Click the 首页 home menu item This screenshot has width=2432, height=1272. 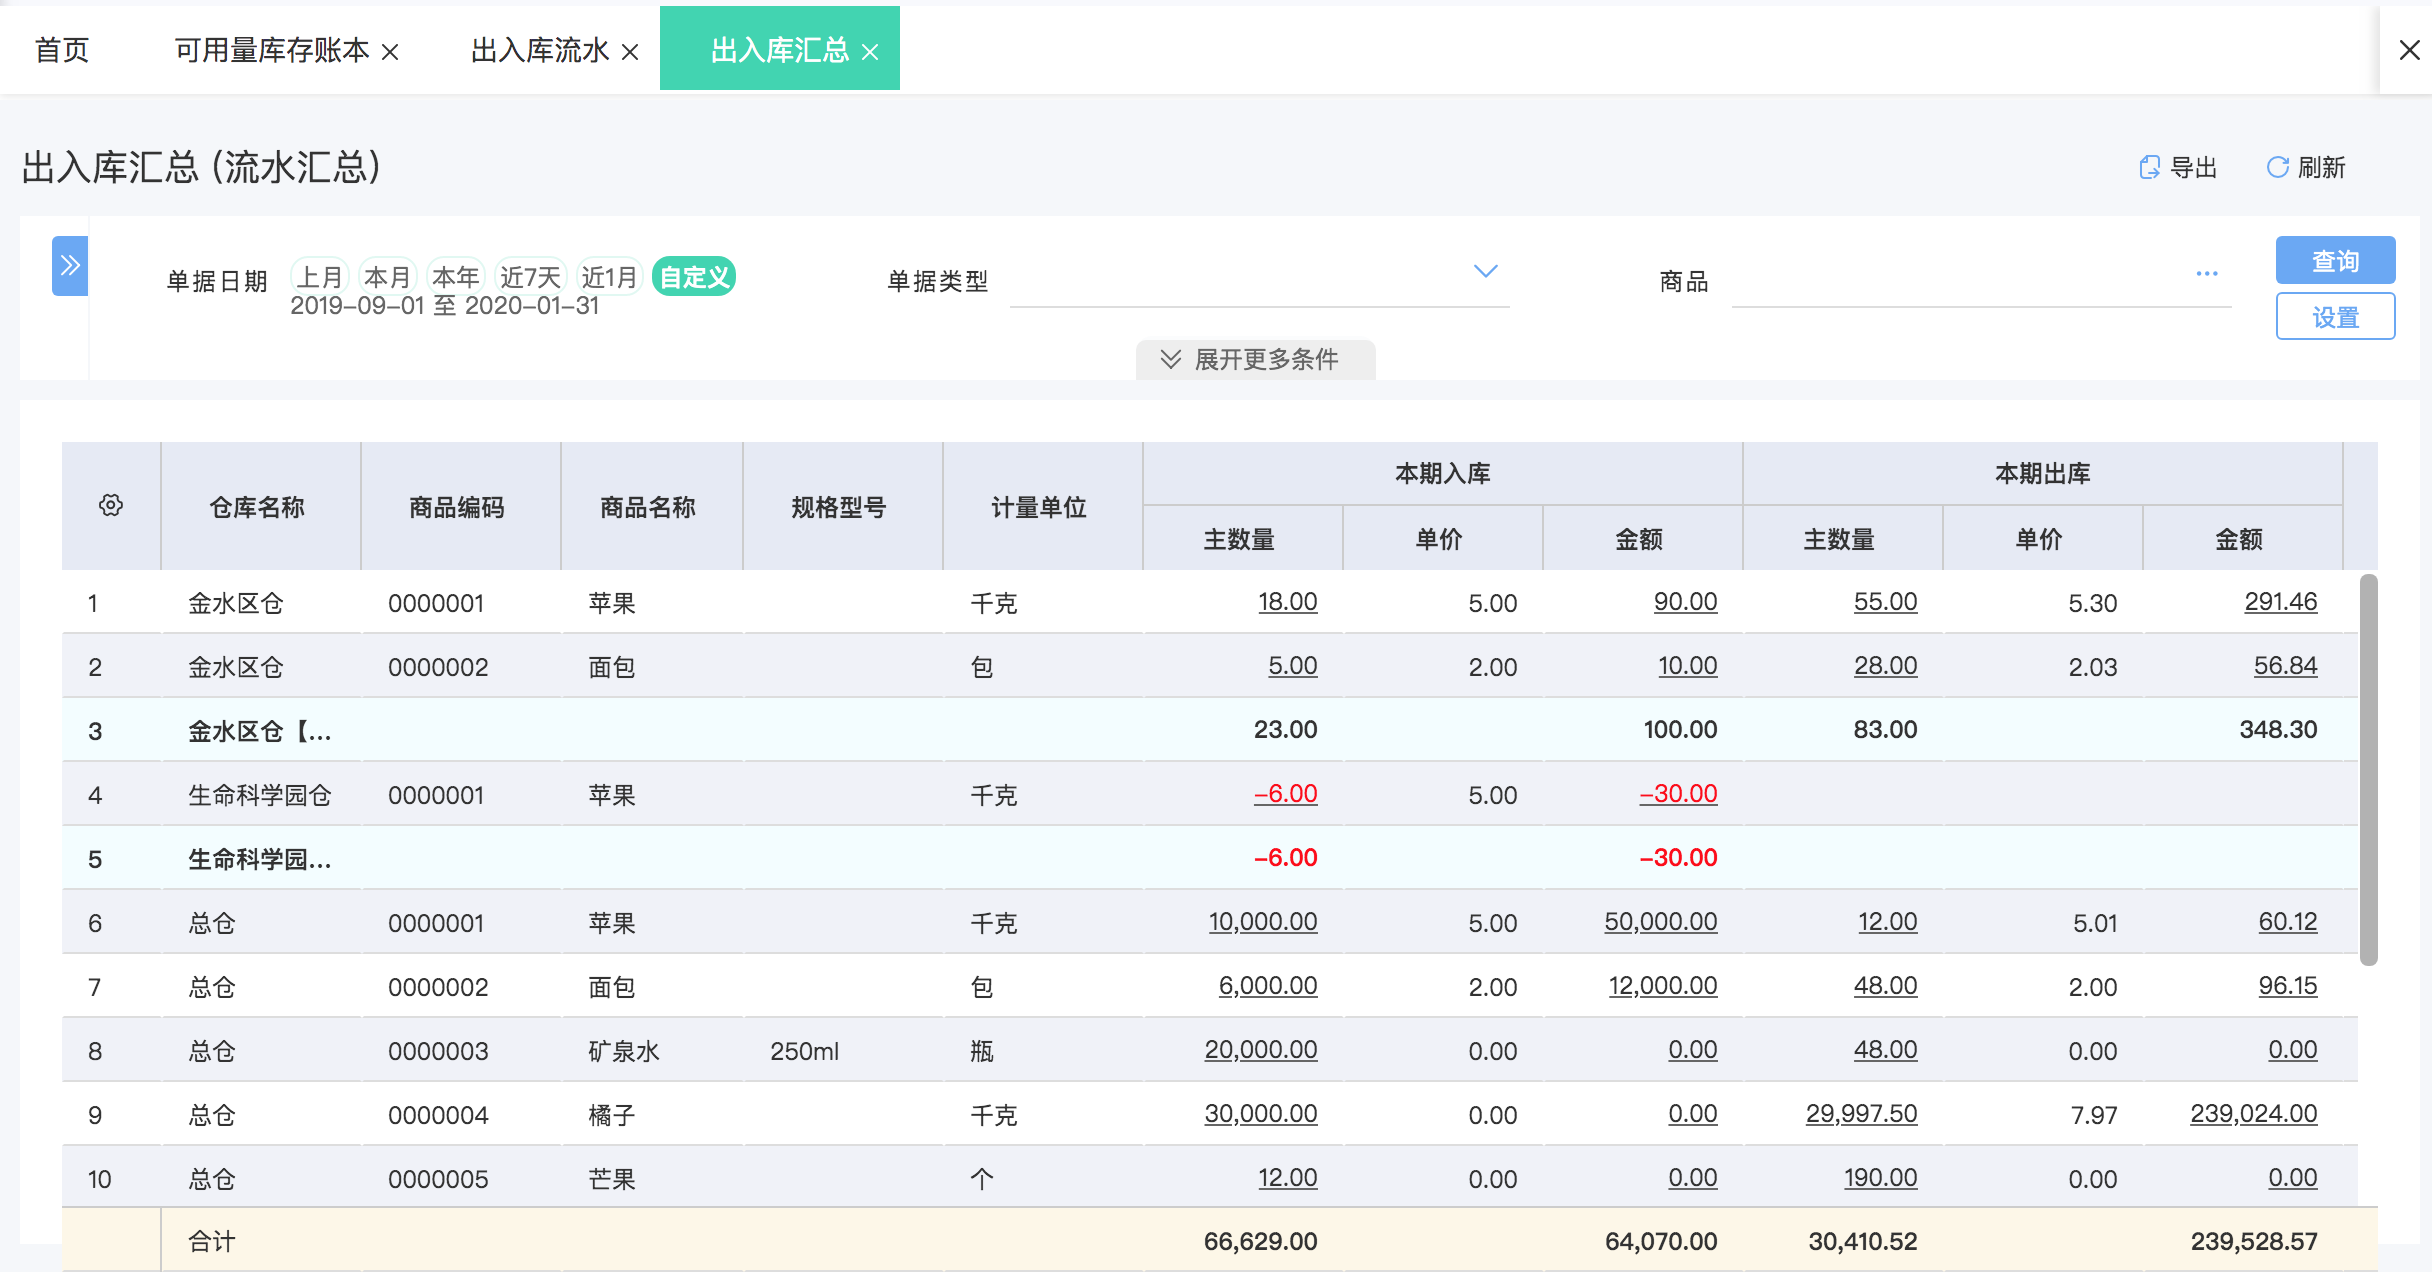pos(60,48)
